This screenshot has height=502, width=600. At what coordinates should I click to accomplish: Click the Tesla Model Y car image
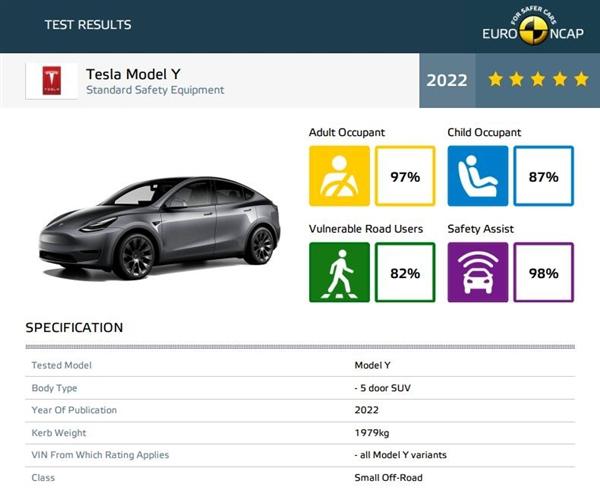(x=158, y=226)
